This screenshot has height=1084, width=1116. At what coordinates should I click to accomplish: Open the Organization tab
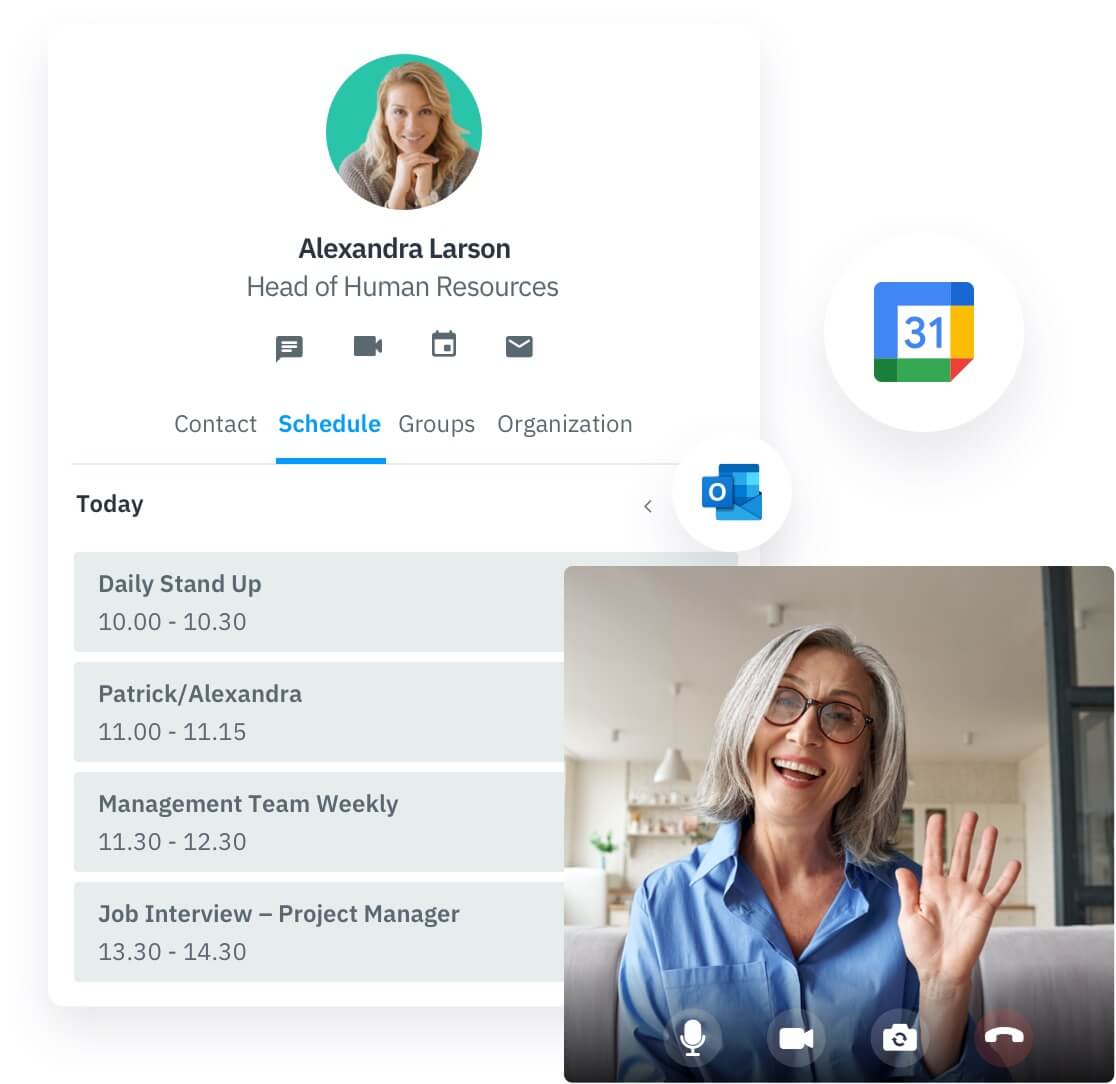[x=565, y=424]
